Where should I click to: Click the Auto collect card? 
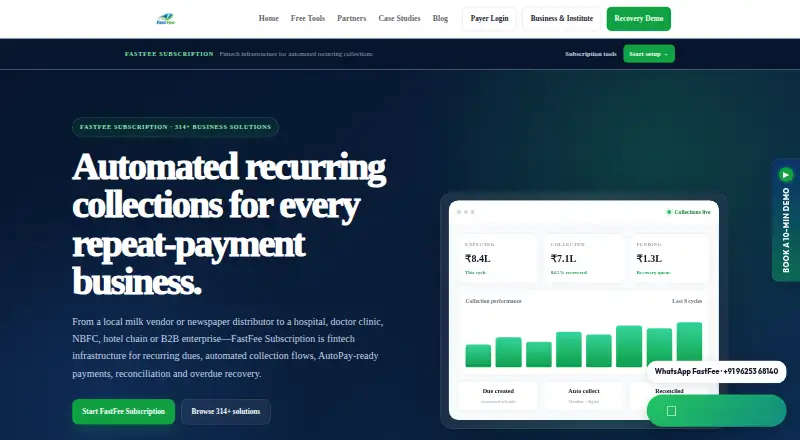click(584, 396)
